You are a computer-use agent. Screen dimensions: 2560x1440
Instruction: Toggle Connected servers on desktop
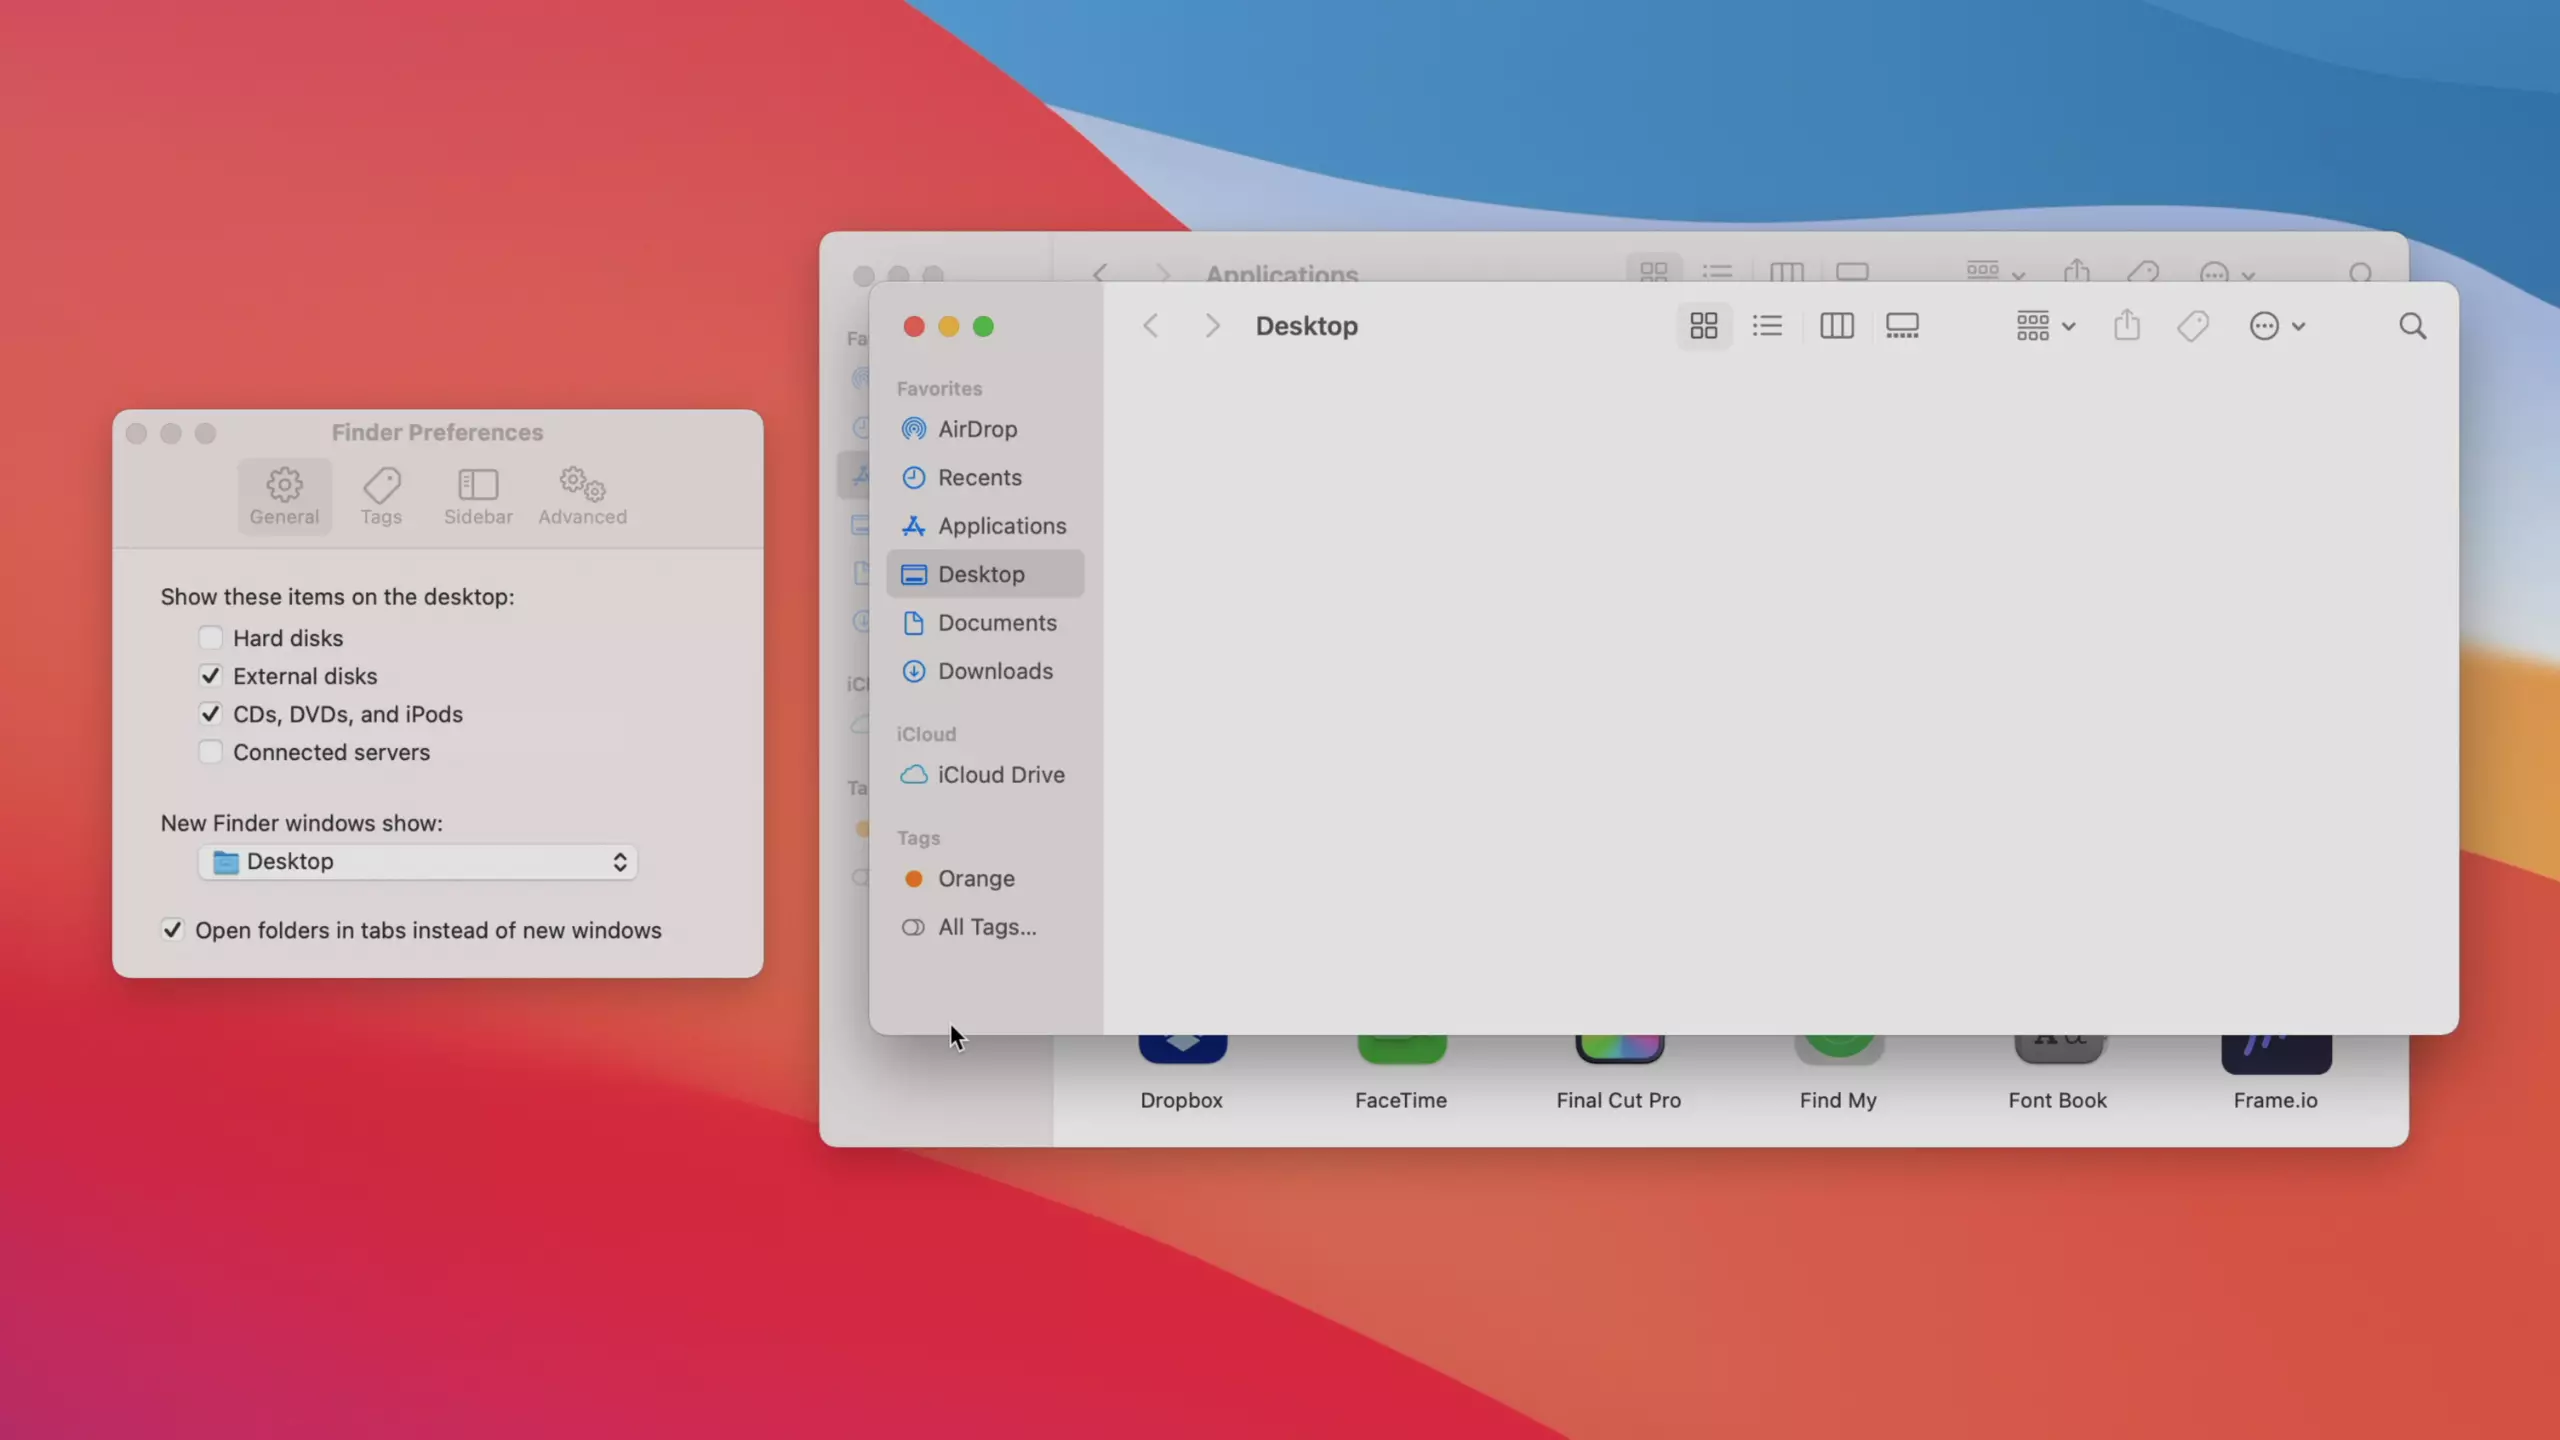[209, 753]
